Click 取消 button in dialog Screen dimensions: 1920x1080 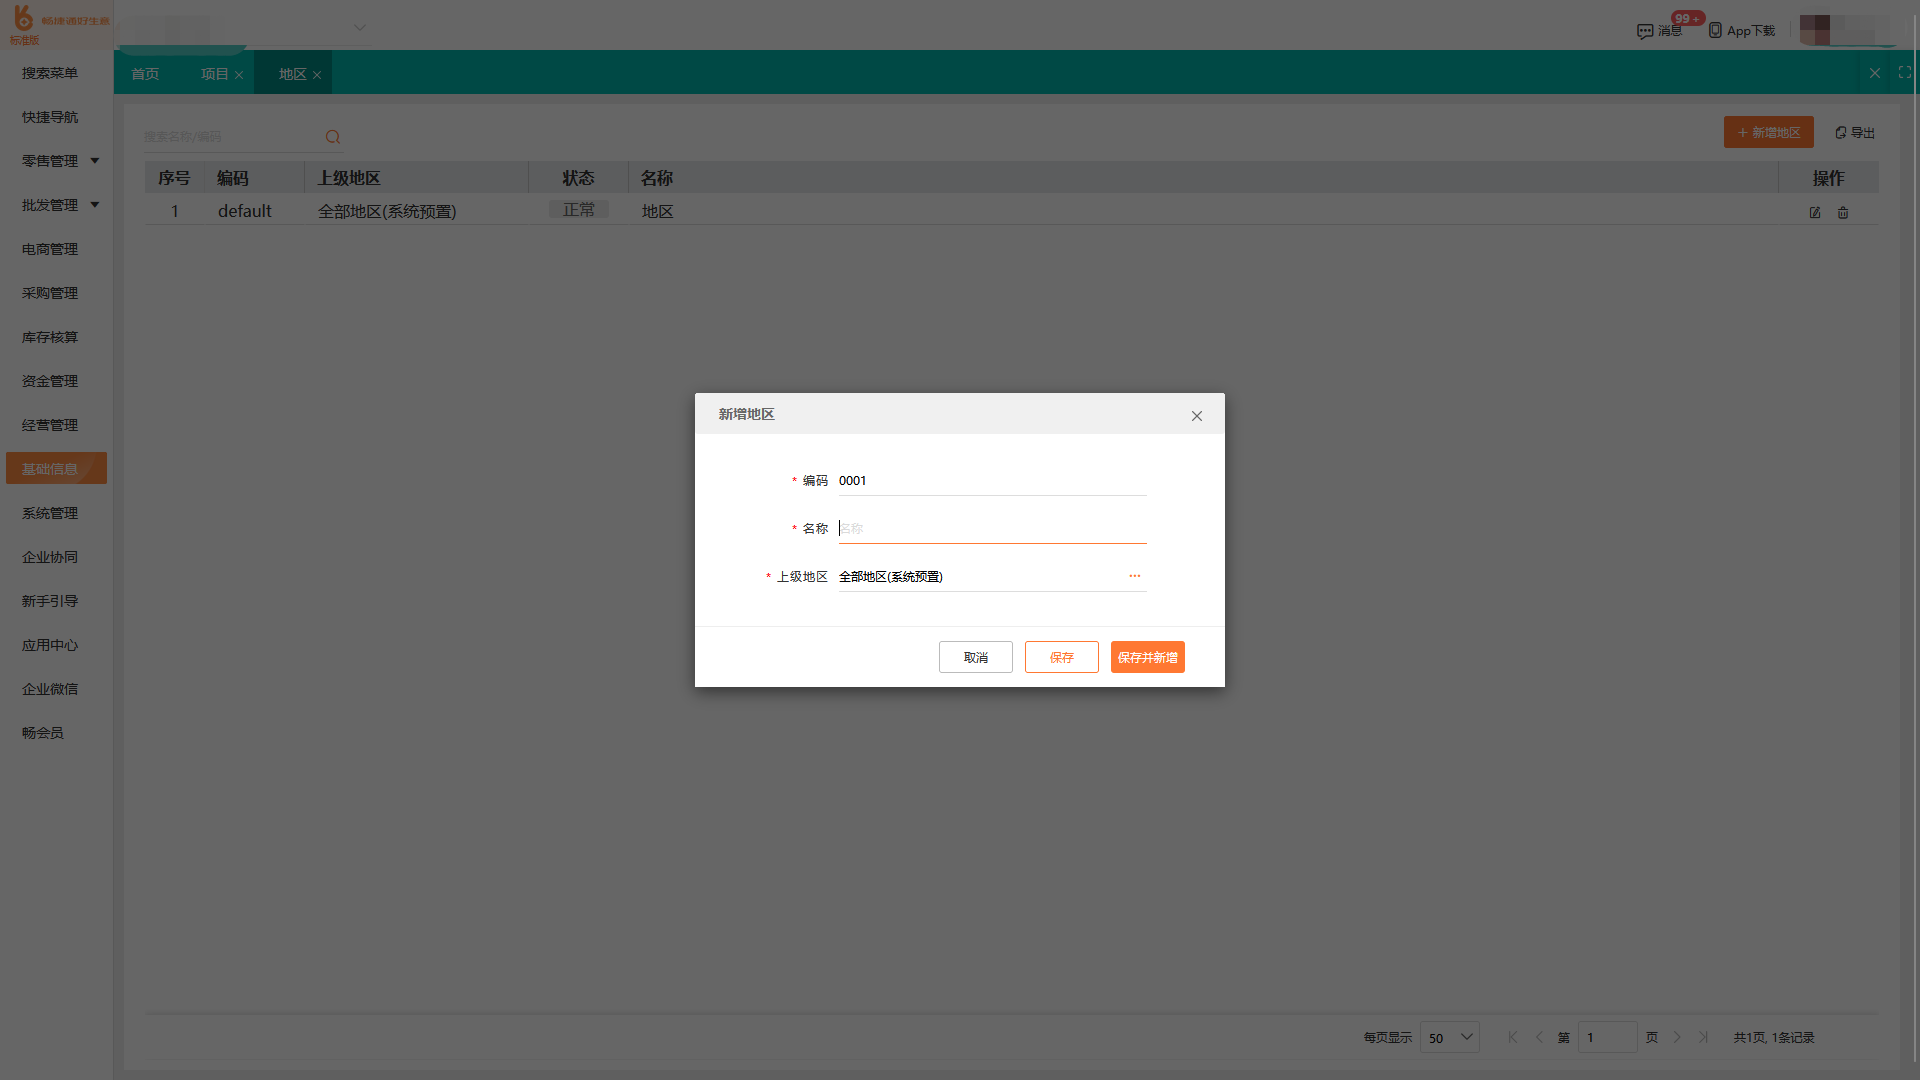(x=976, y=657)
